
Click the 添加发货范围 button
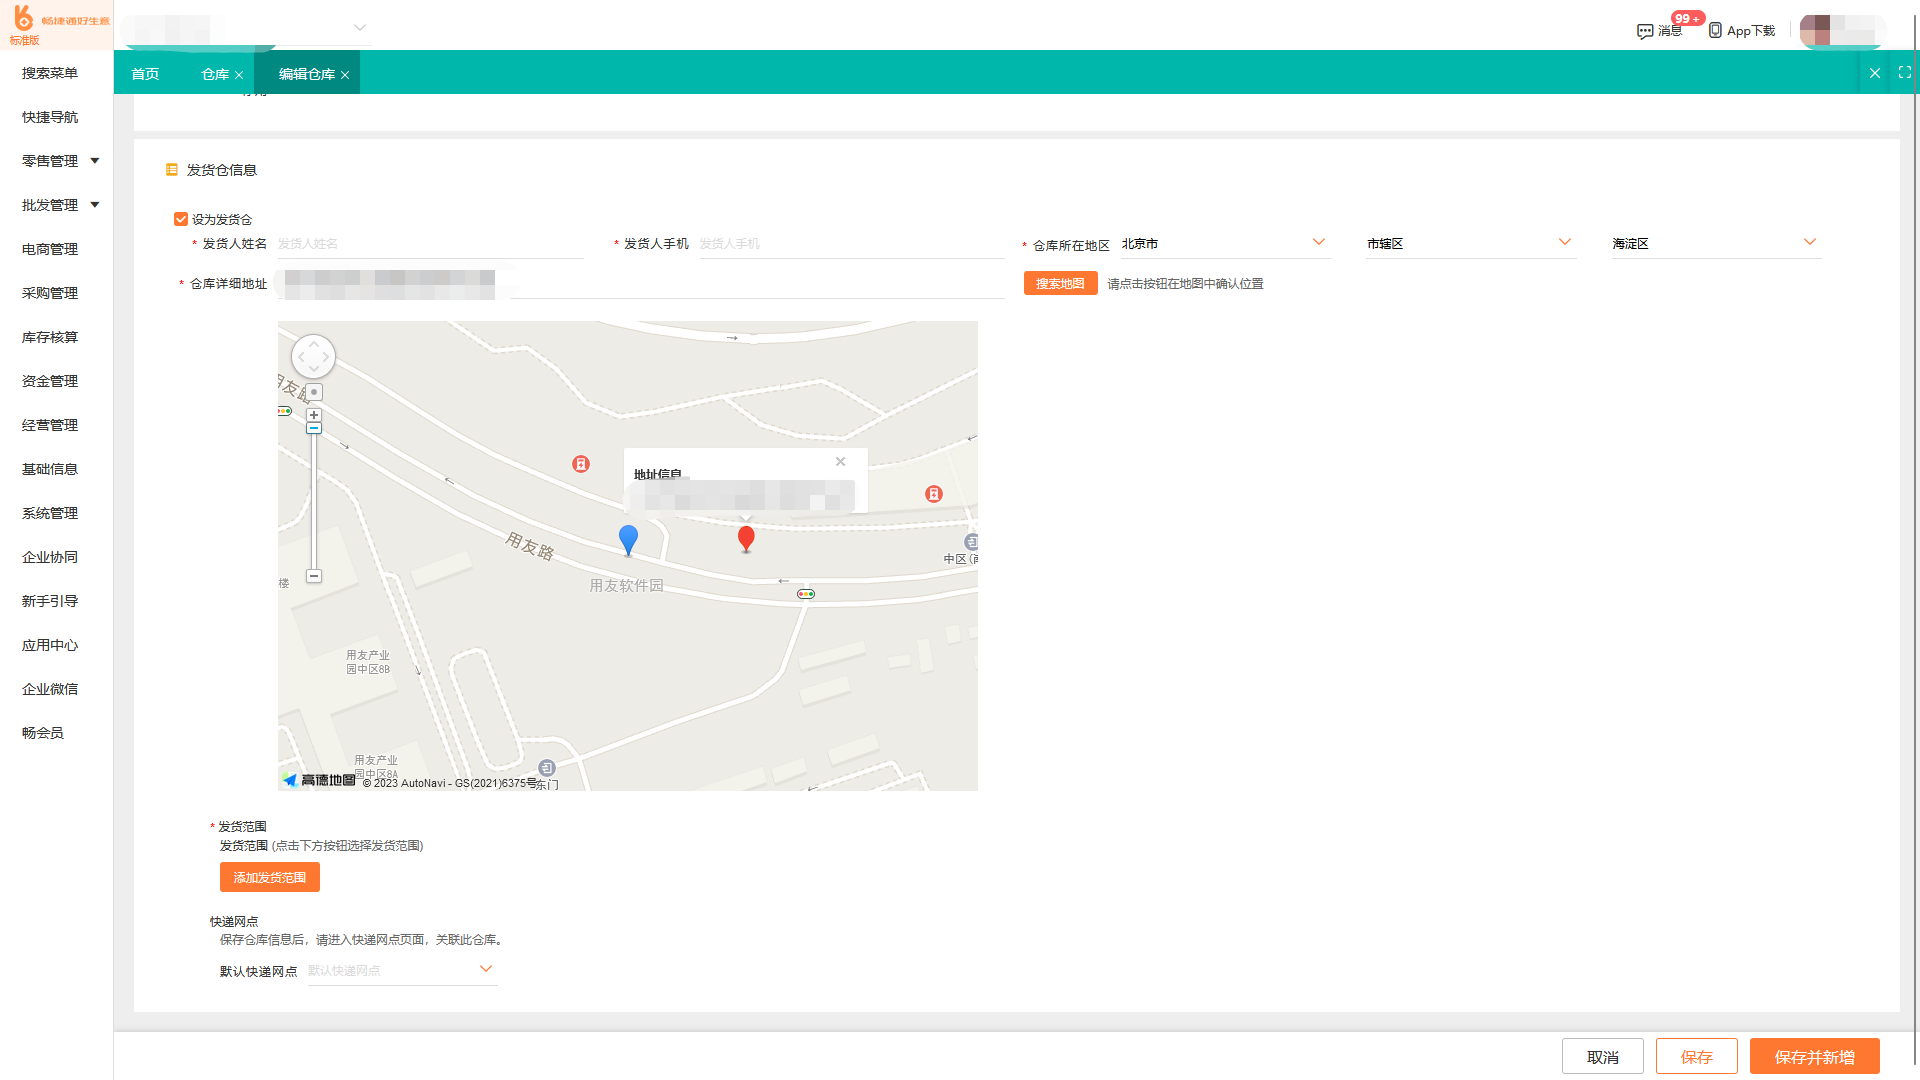click(269, 877)
